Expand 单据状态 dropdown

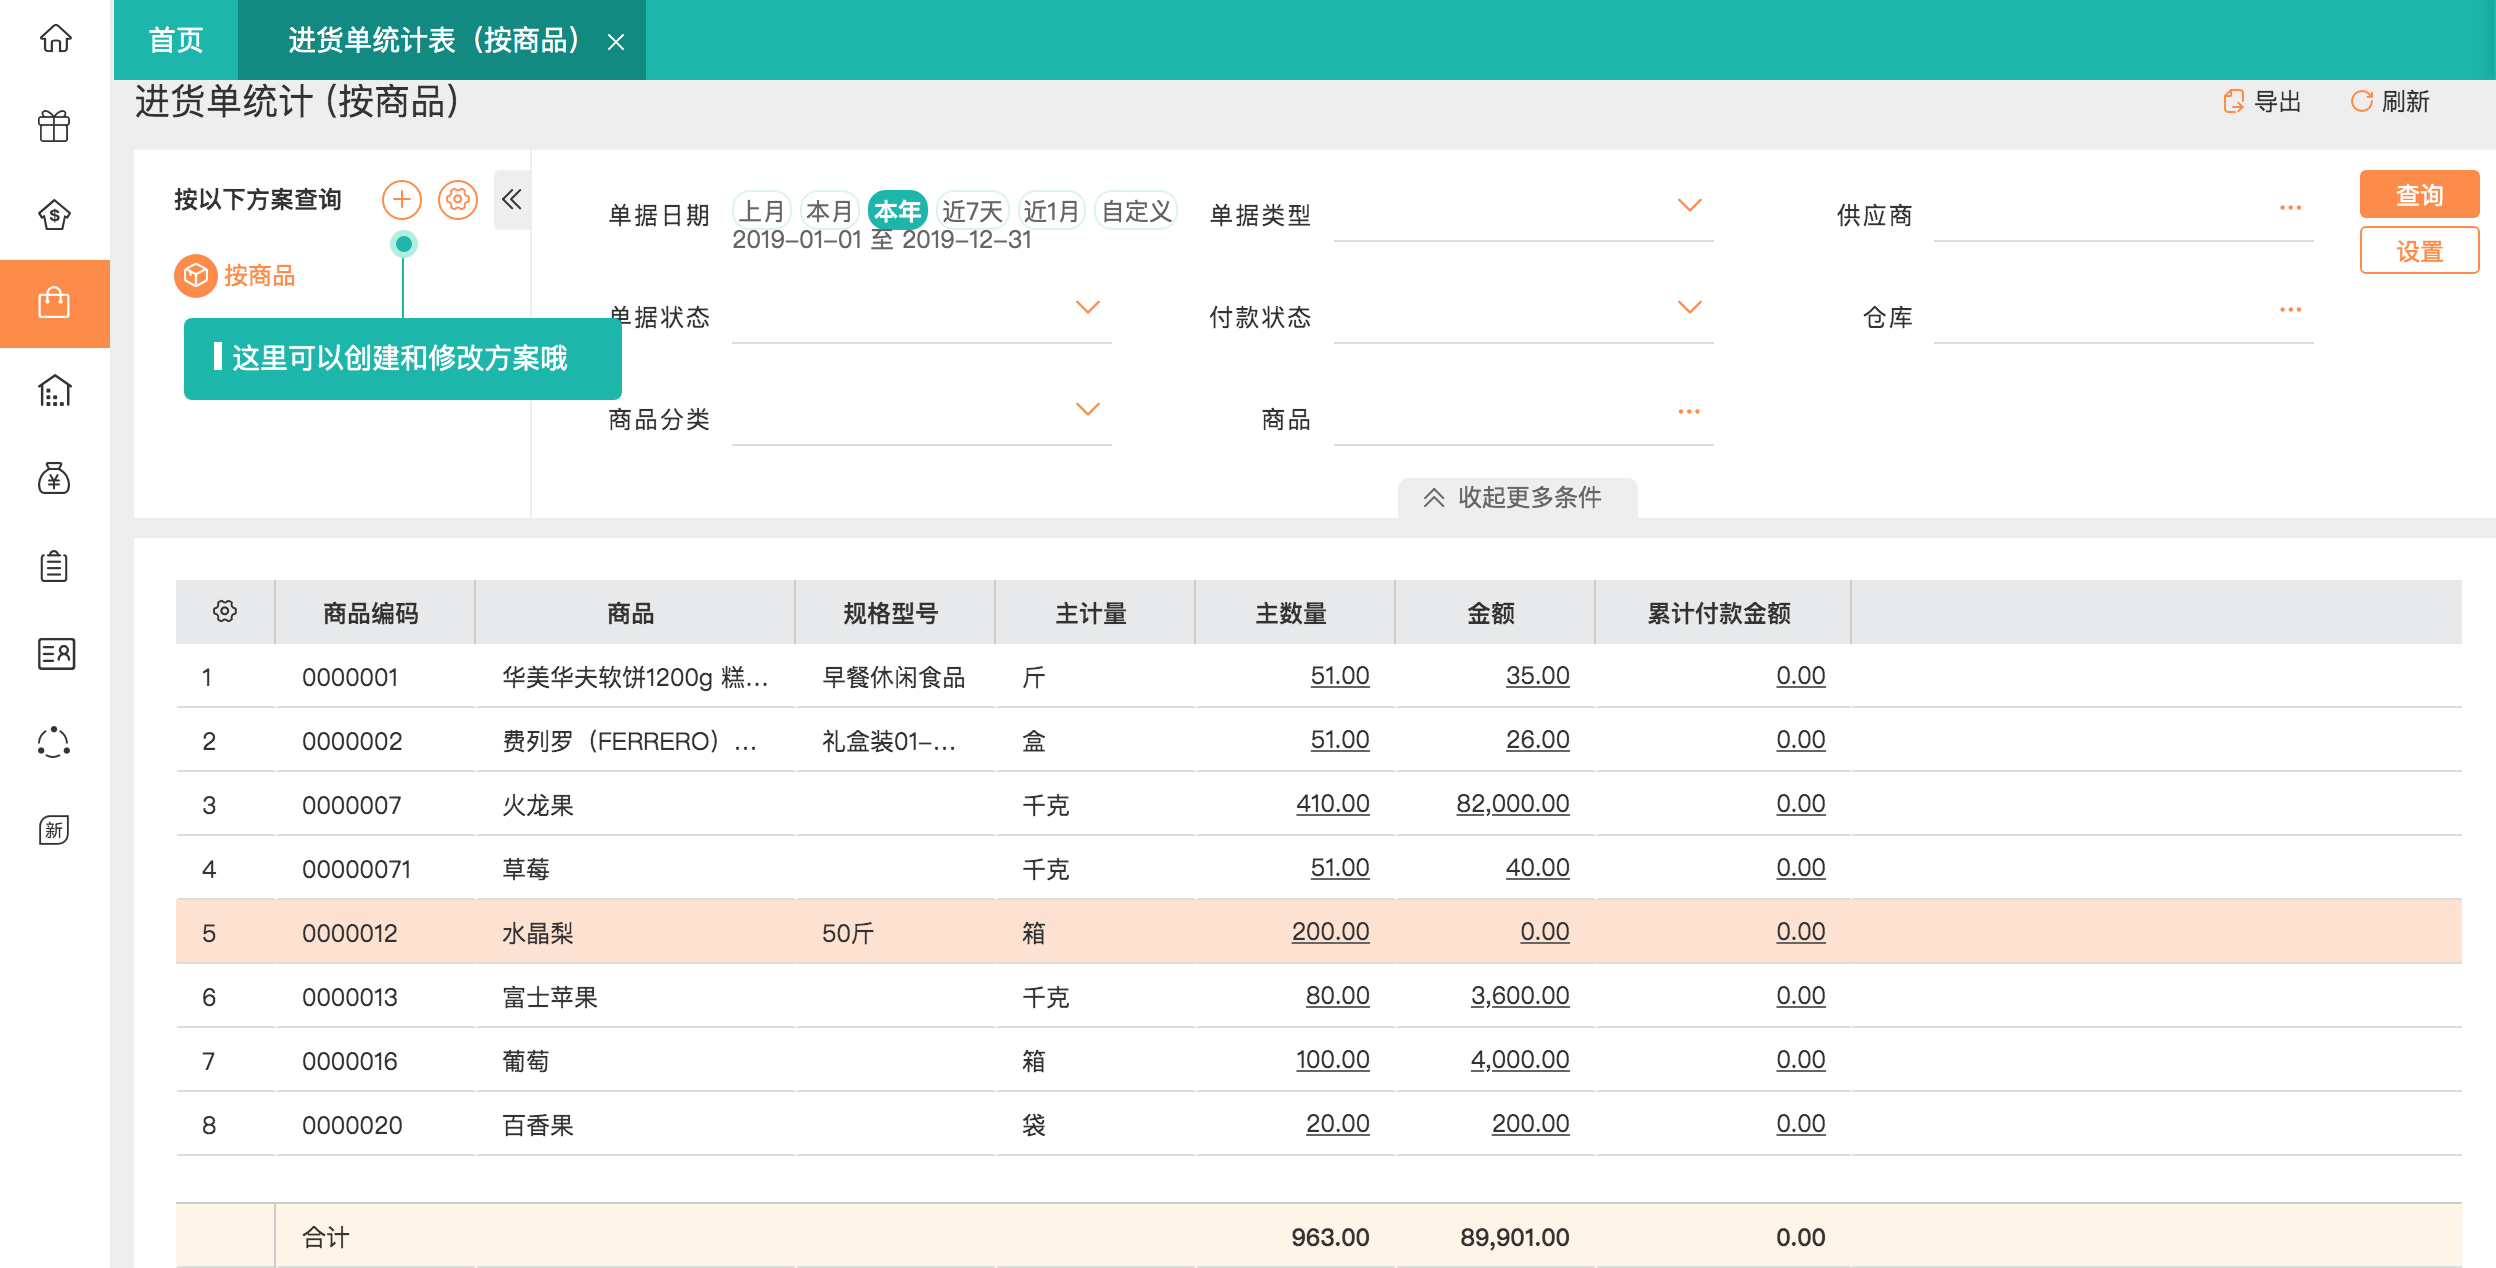tap(1091, 312)
